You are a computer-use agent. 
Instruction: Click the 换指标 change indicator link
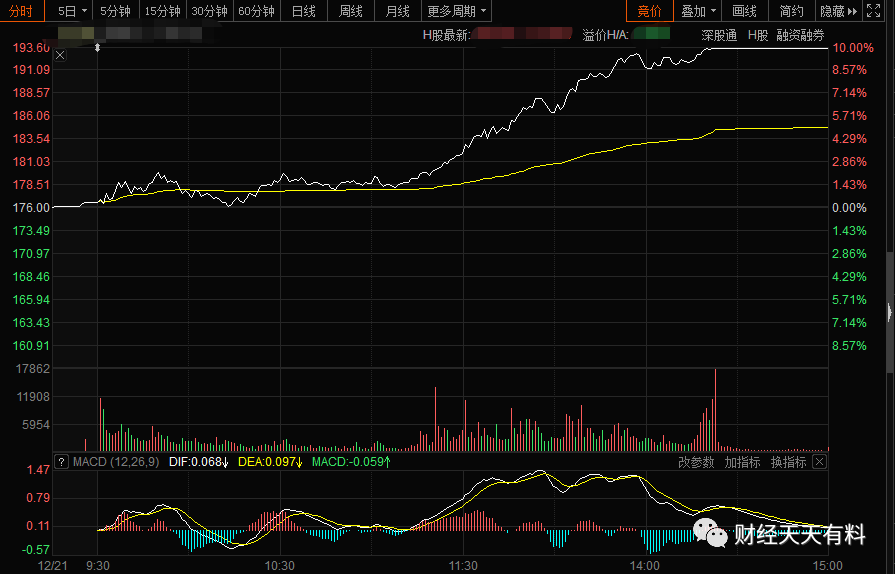pos(788,462)
